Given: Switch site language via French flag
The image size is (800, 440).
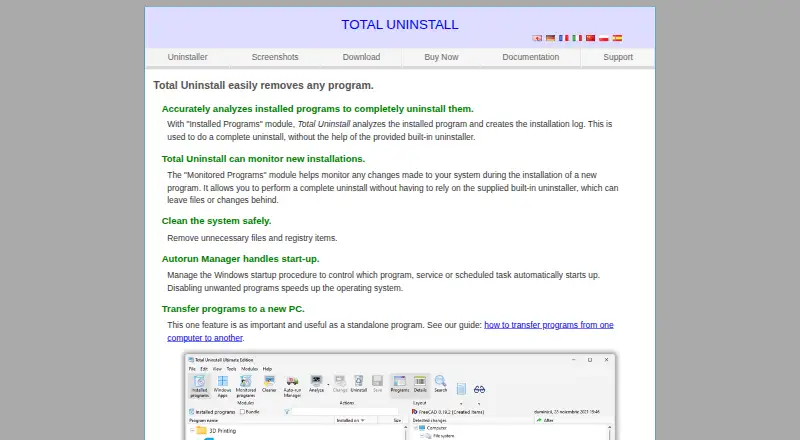Looking at the screenshot, I should 563,38.
